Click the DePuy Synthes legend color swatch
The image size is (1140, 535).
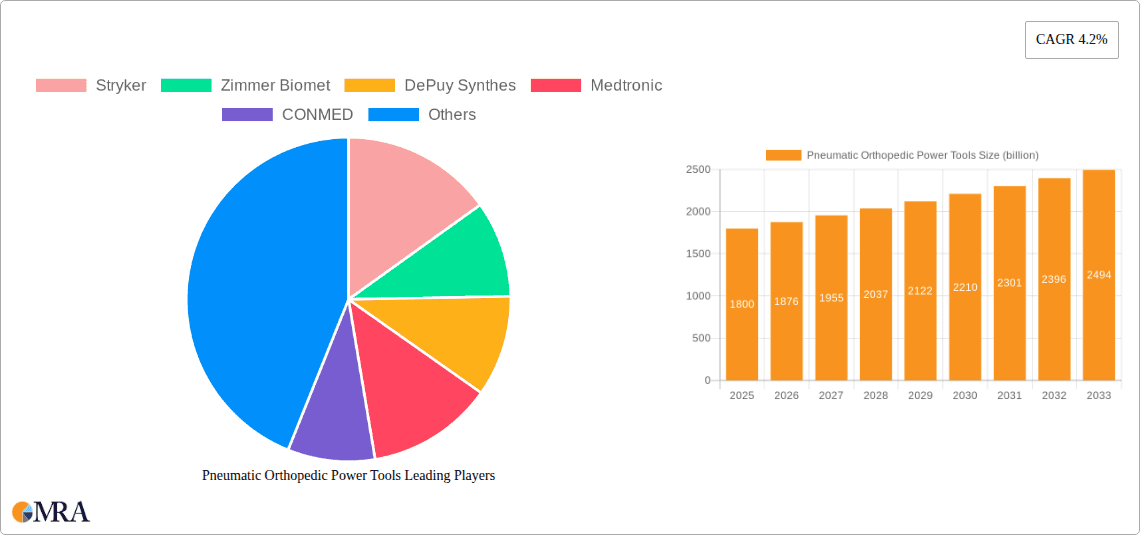point(369,86)
